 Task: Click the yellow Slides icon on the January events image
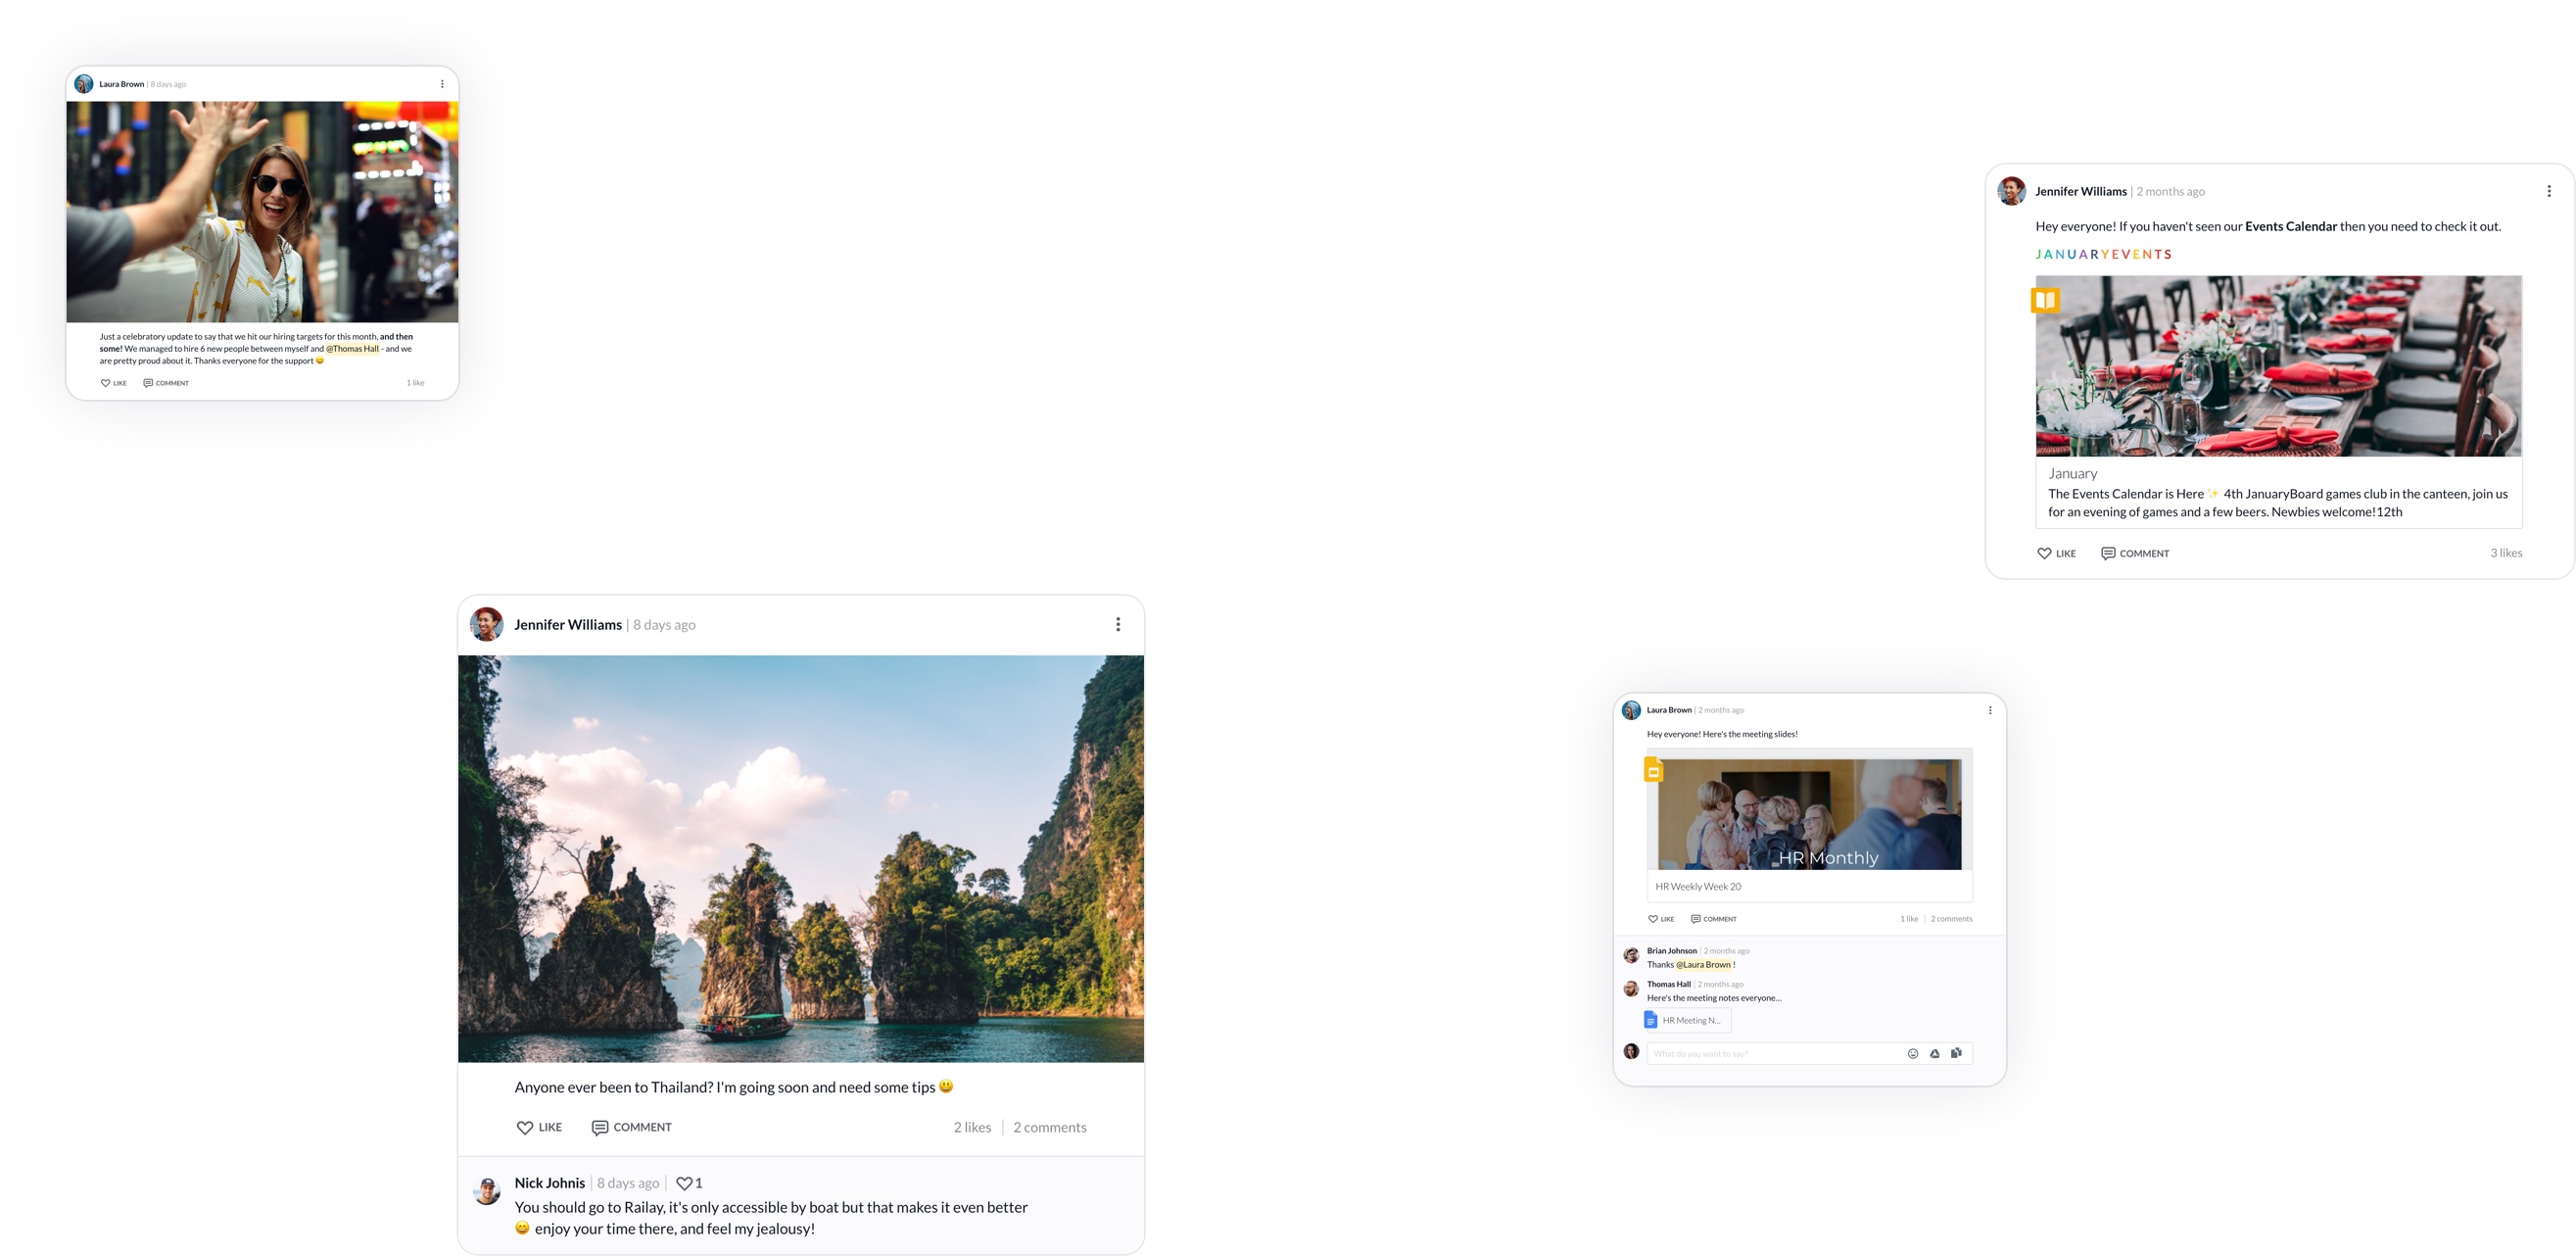coord(2045,300)
